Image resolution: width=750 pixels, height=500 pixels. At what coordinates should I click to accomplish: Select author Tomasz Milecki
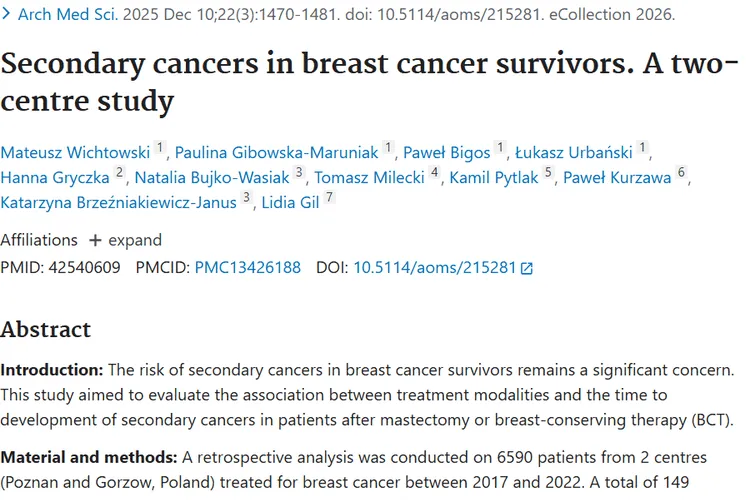(x=369, y=178)
